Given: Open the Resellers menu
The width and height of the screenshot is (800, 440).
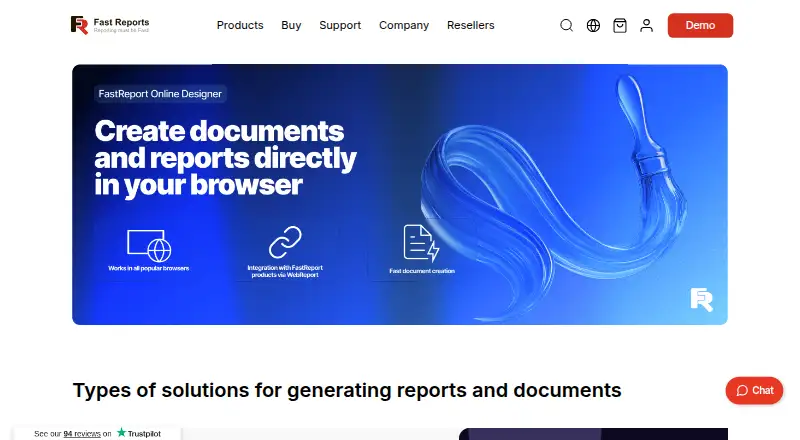Looking at the screenshot, I should 470,25.
